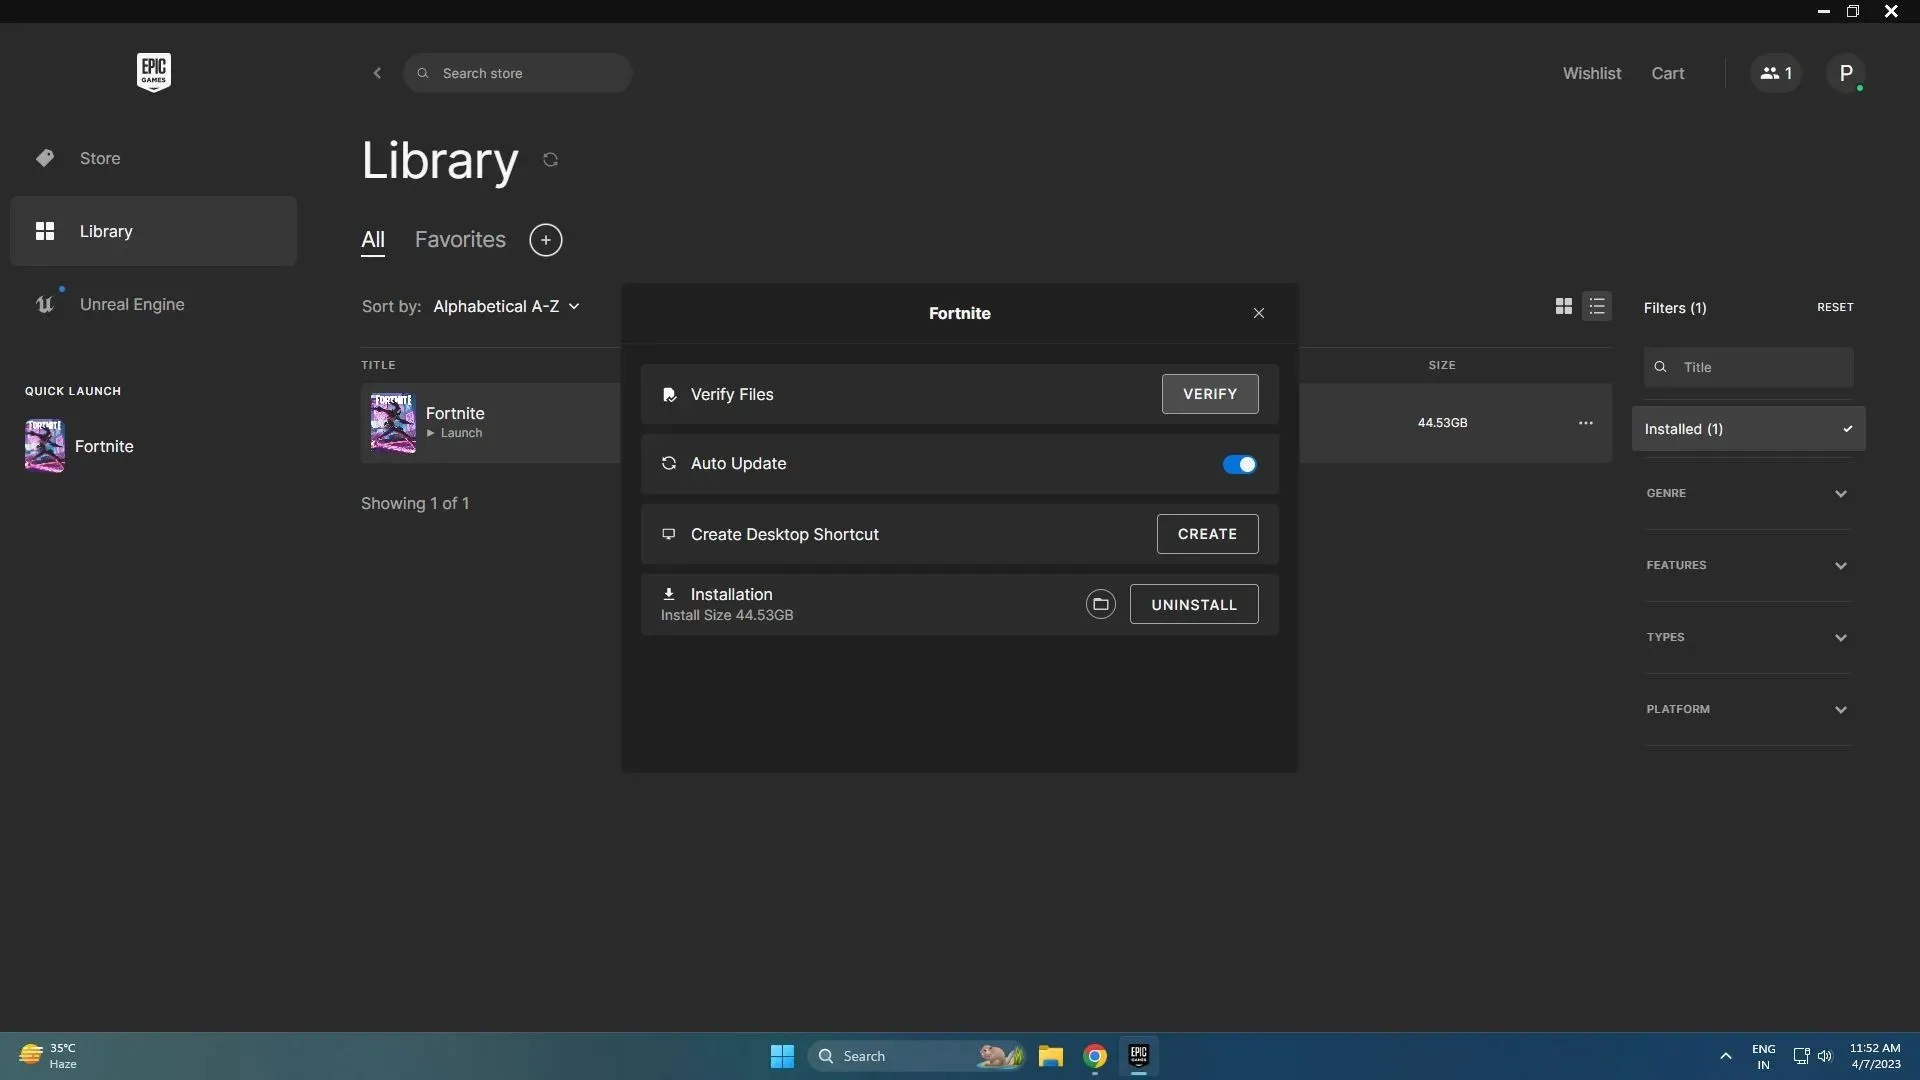Reset the library filters

1835,307
